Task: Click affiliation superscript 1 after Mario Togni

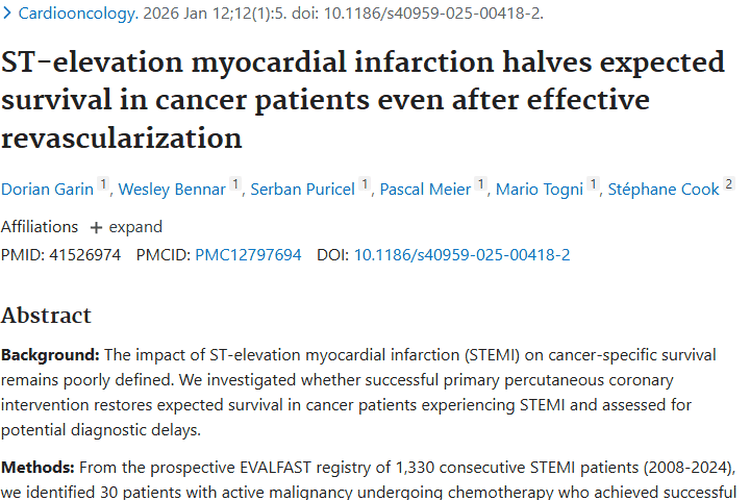Action: pyautogui.click(x=593, y=184)
